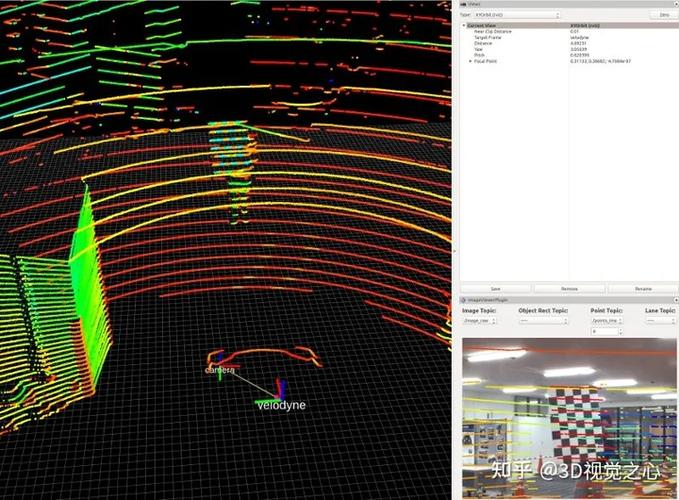Open the Point Topic dropdown
Image resolution: width=679 pixels, height=500 pixels.
[607, 321]
